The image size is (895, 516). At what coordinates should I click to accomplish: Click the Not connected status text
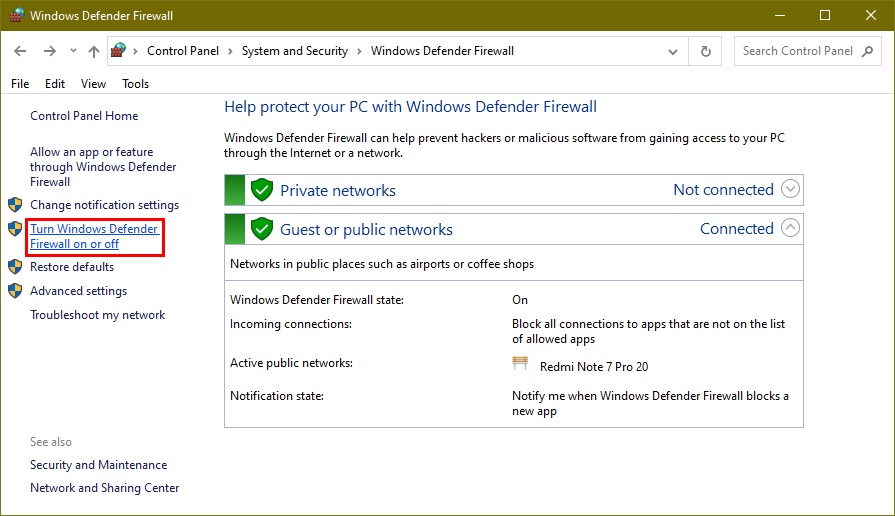pos(723,190)
